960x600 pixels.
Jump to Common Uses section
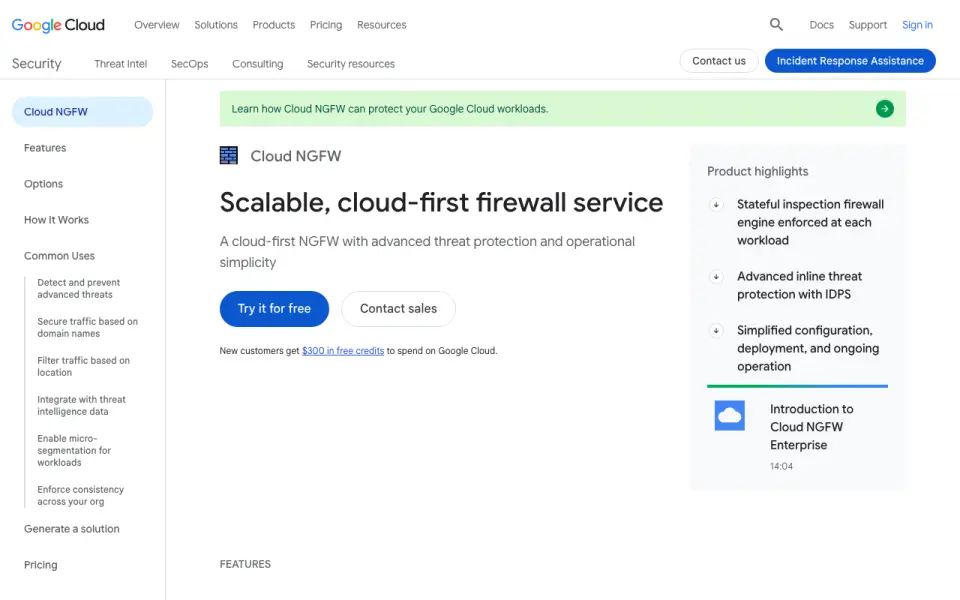point(59,256)
